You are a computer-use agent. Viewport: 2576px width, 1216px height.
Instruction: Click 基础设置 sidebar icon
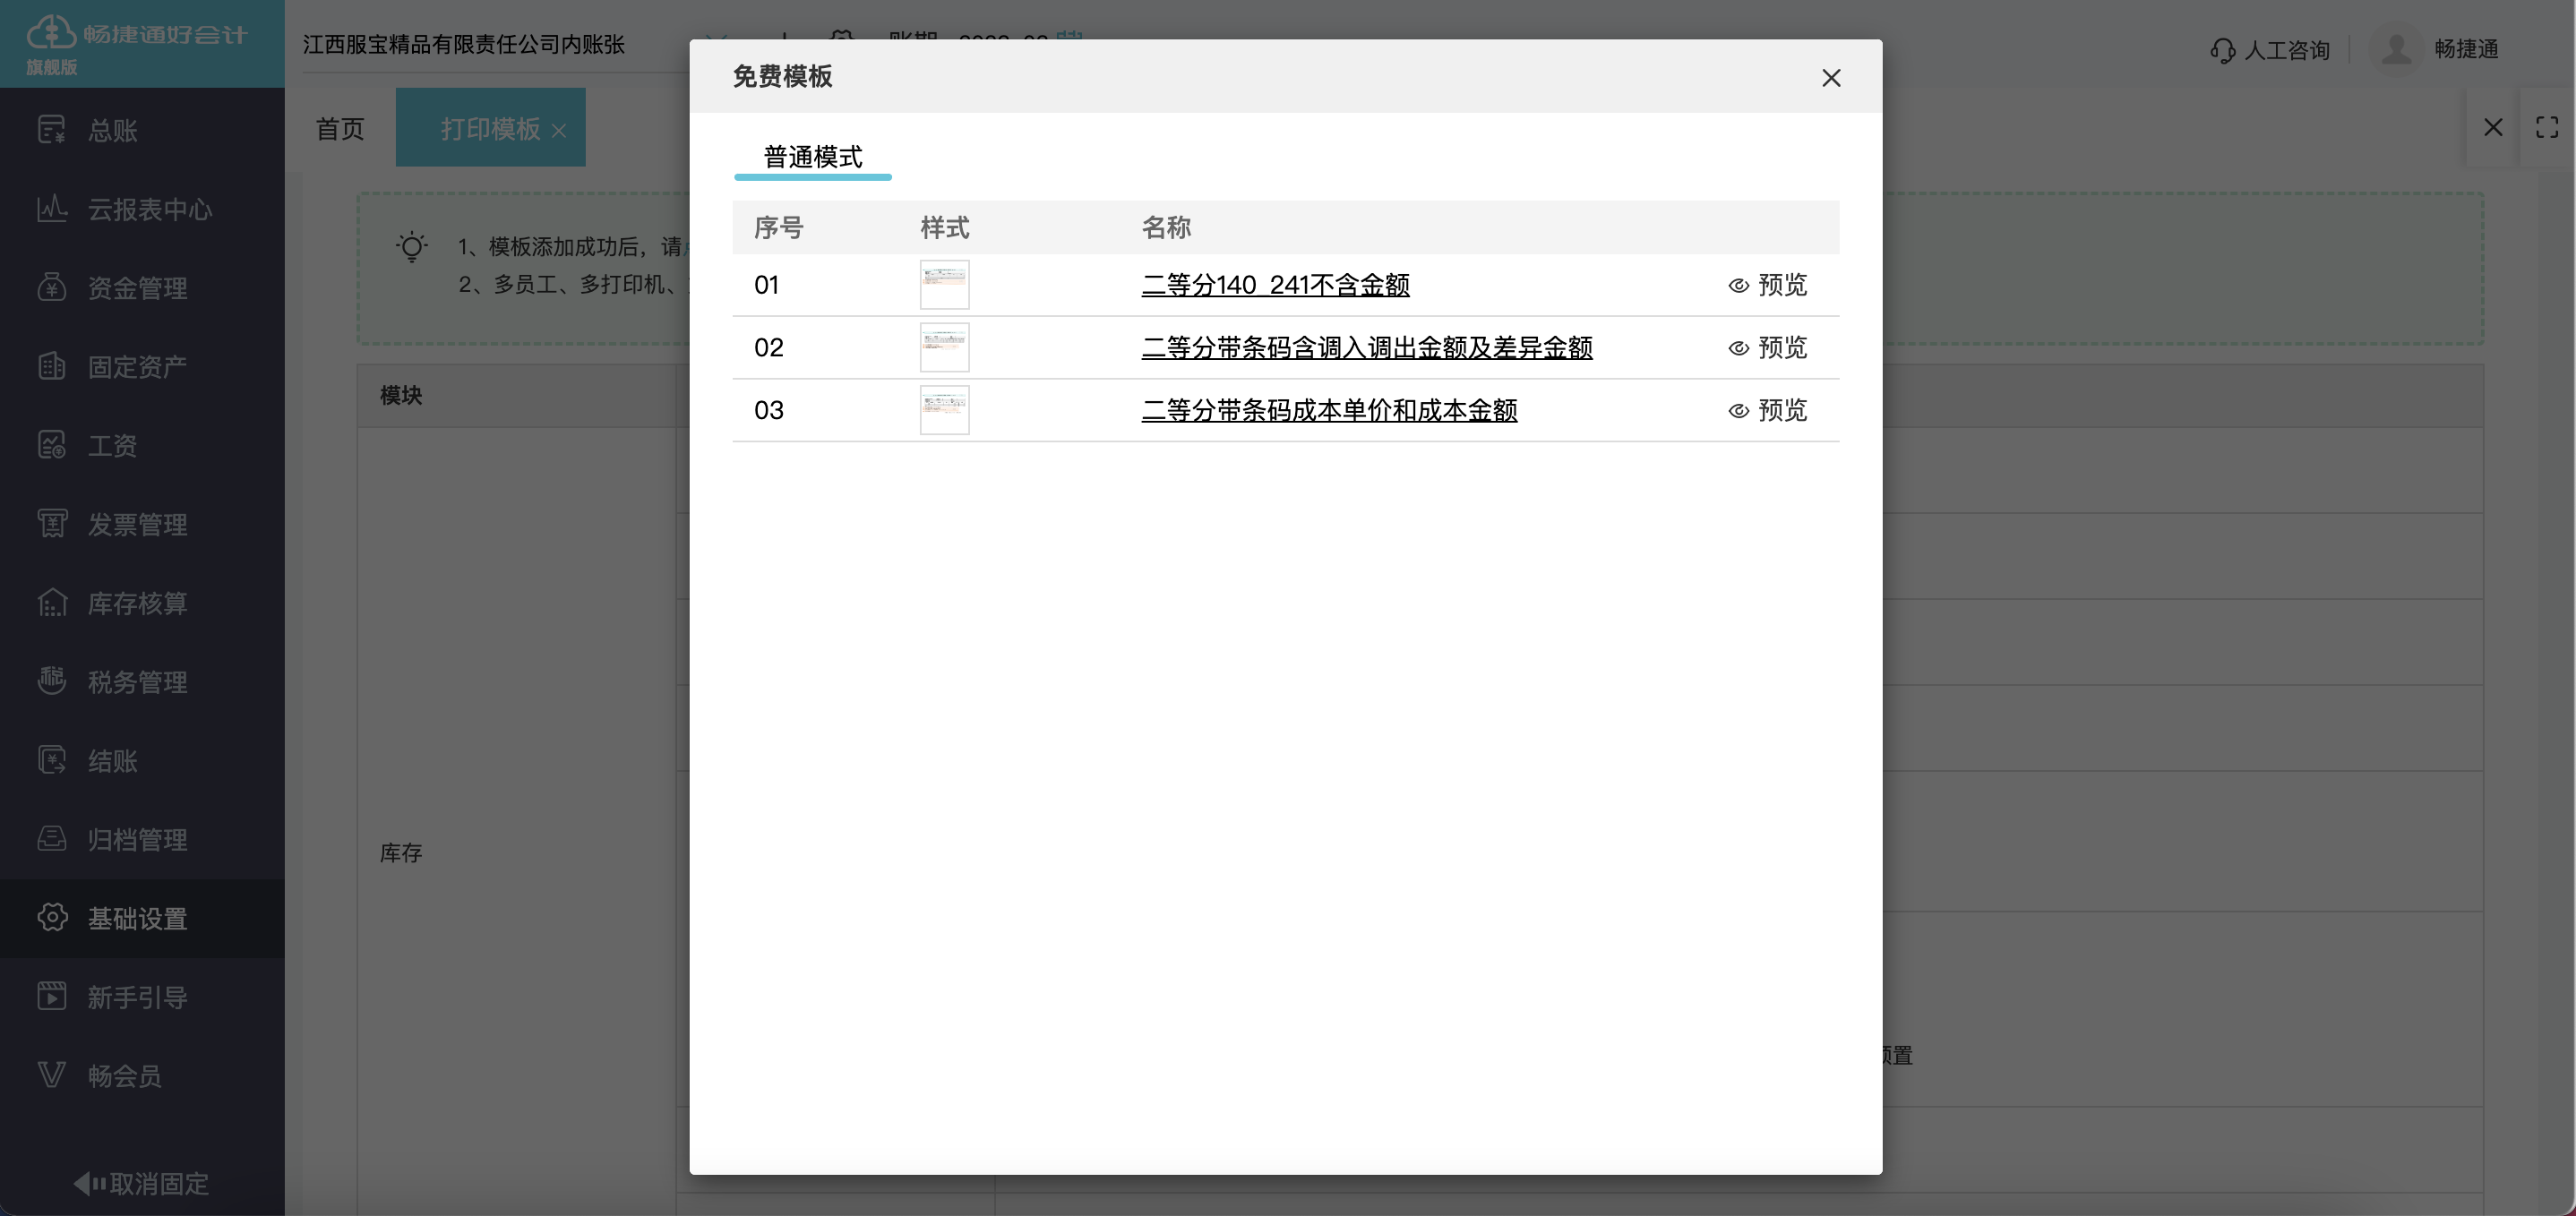coord(49,917)
